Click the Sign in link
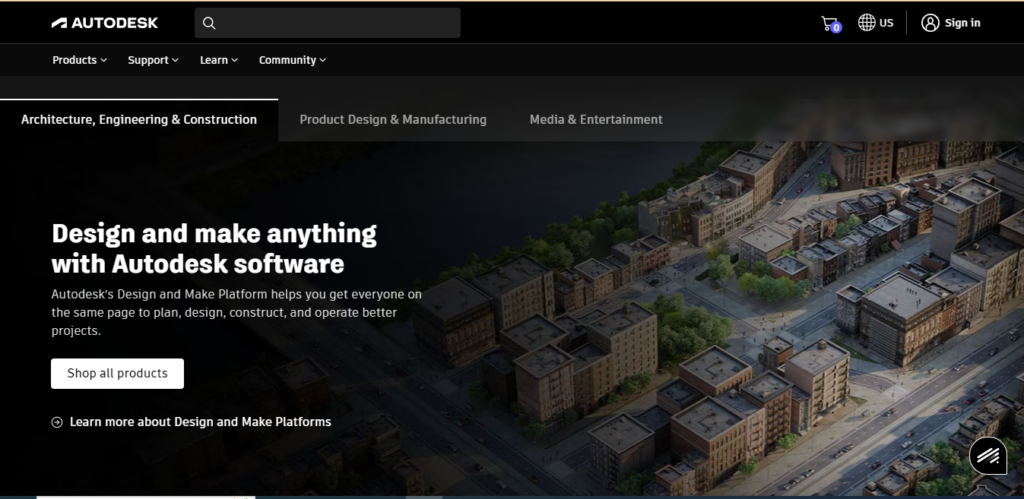 click(963, 23)
